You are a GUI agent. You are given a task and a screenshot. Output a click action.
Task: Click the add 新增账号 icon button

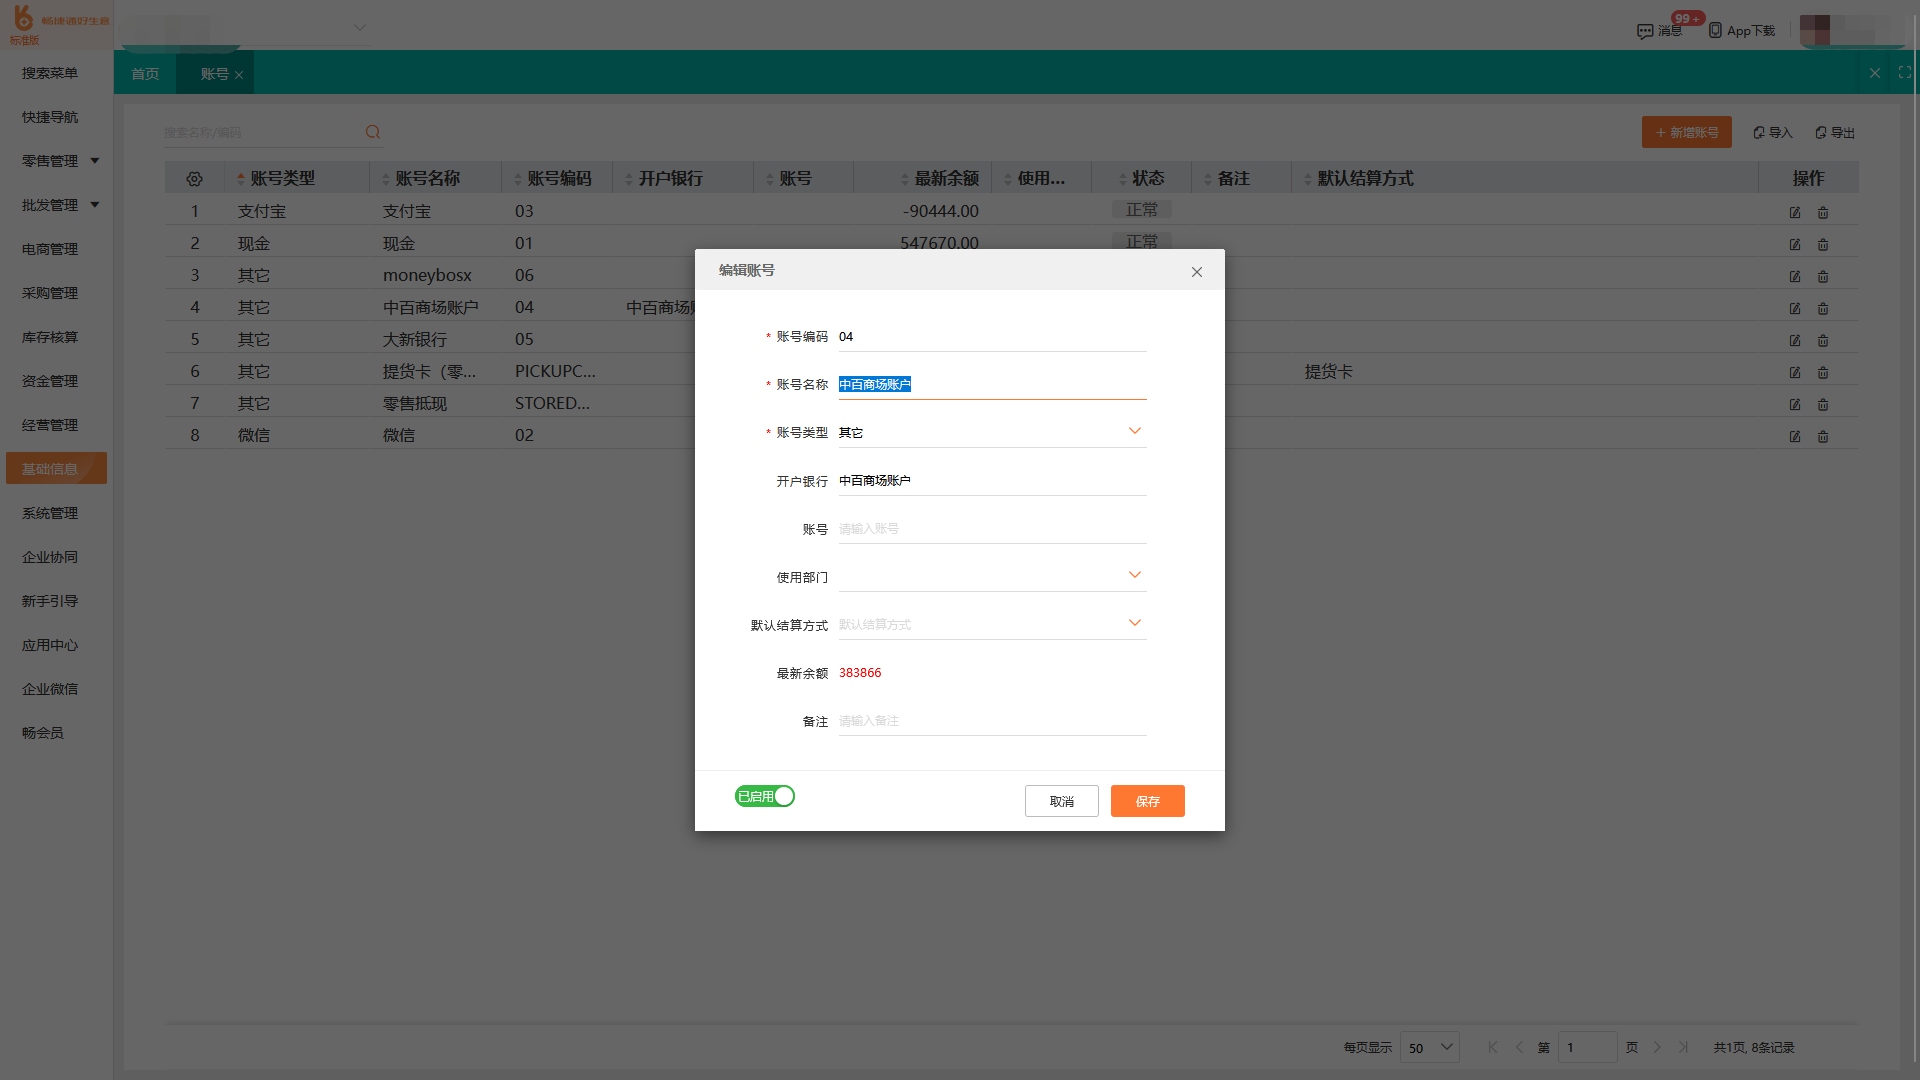(1688, 132)
